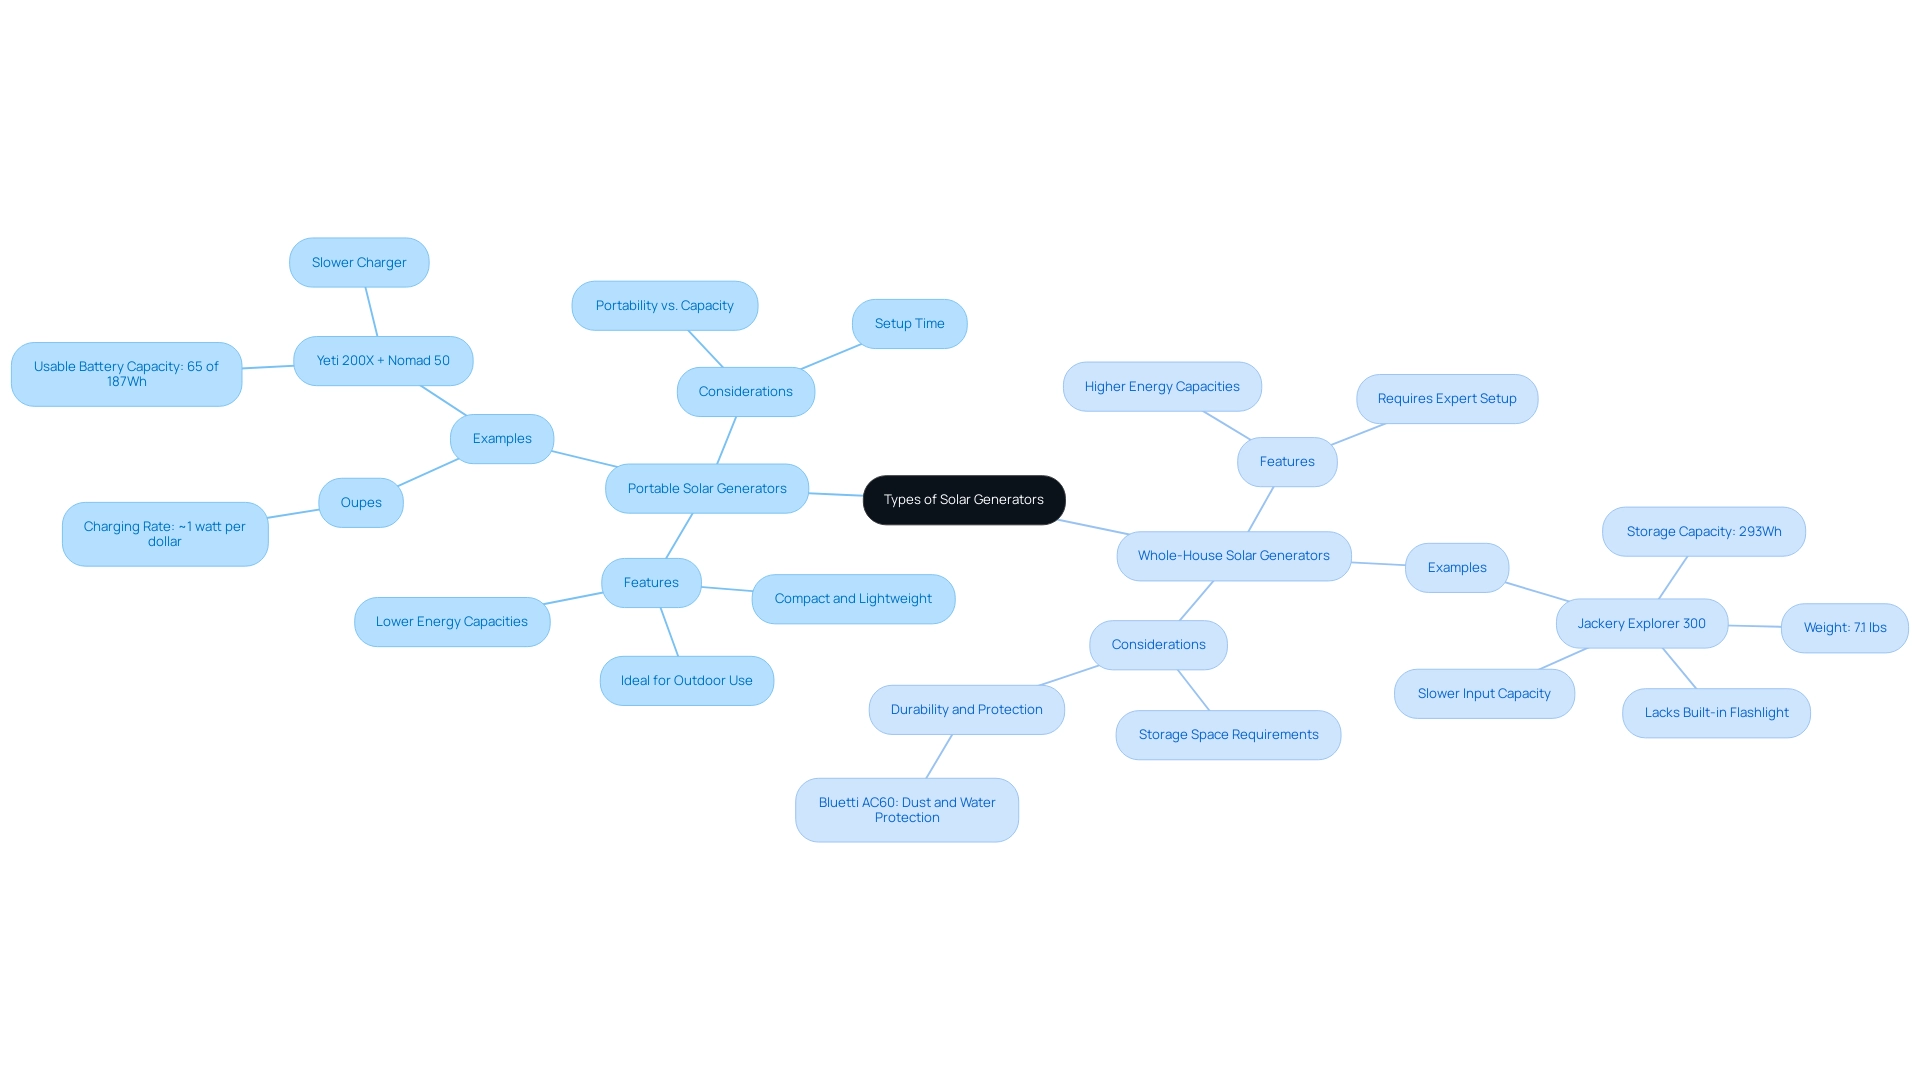This screenshot has width=1920, height=1083.
Task: Click the Ideal for Outdoor Use feature node
Action: [686, 681]
